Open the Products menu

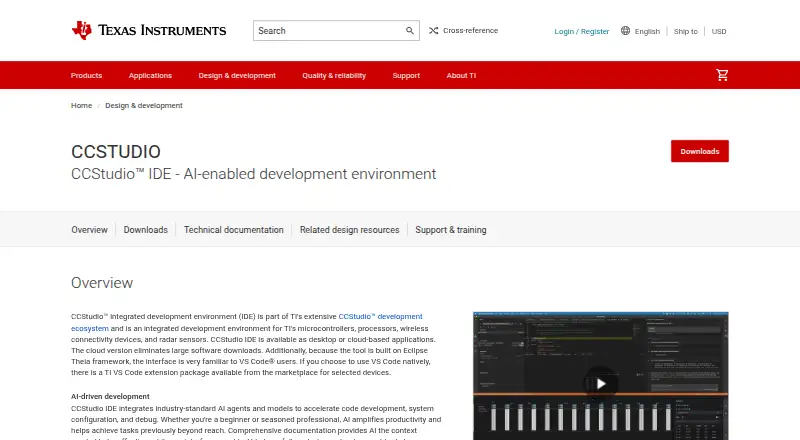pos(86,75)
